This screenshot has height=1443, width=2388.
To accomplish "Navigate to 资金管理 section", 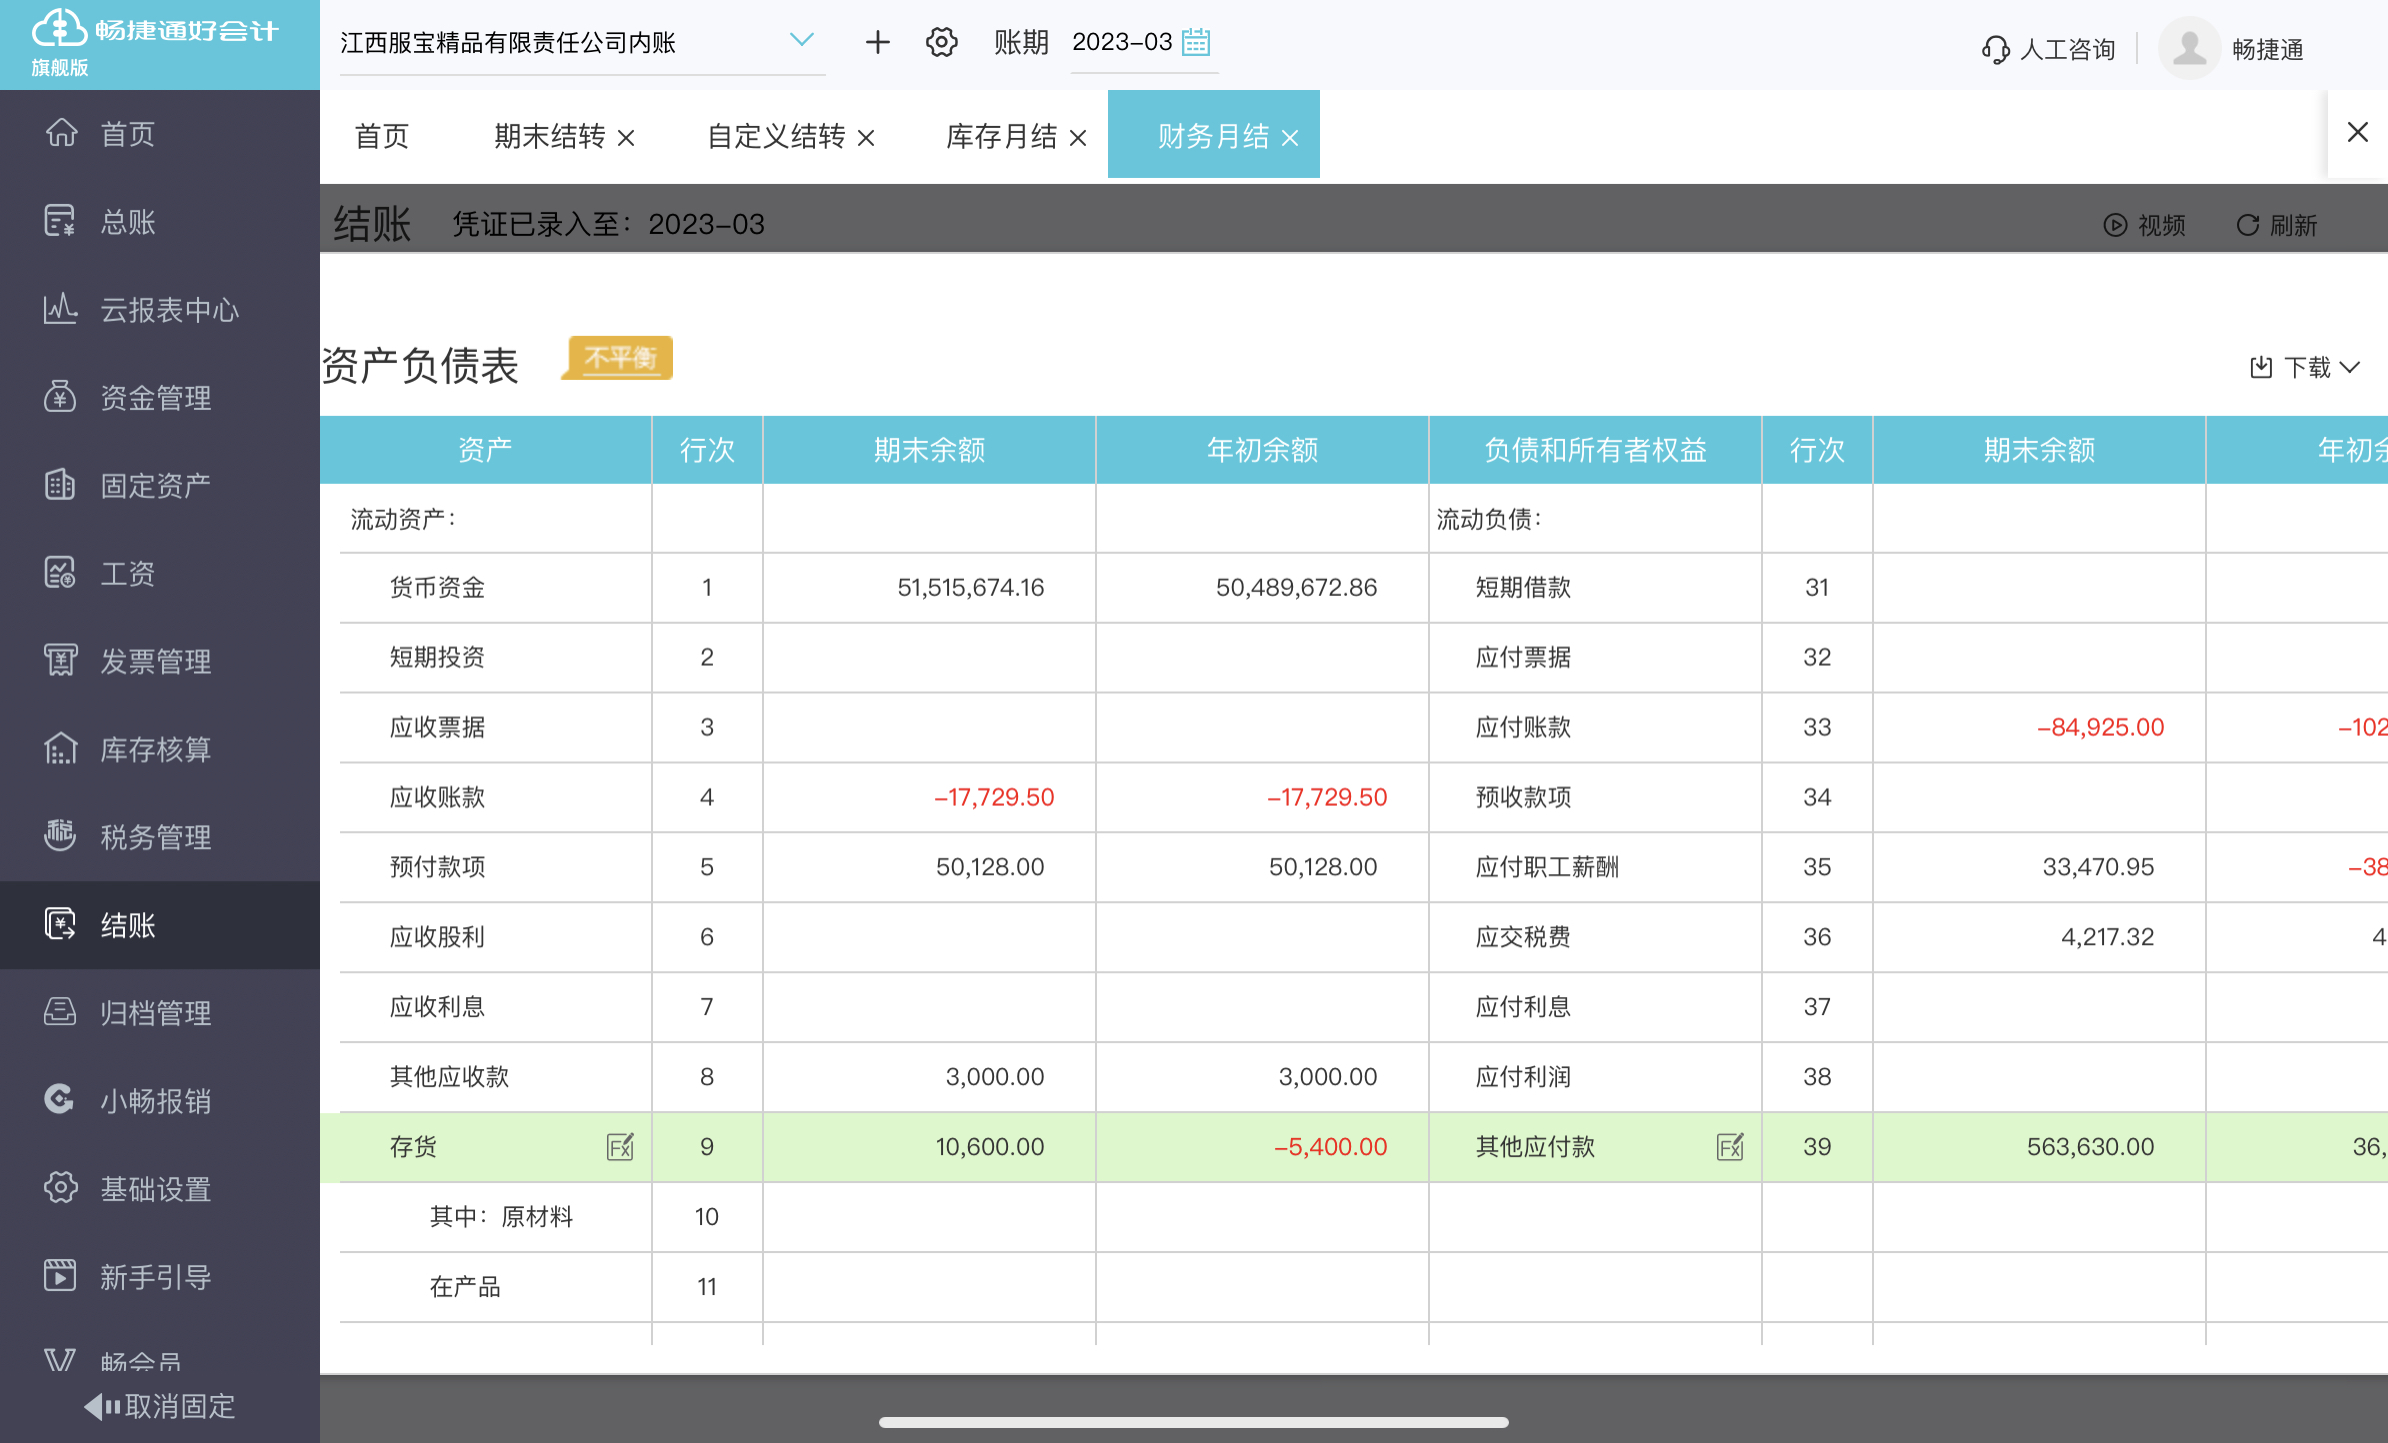I will 157,397.
